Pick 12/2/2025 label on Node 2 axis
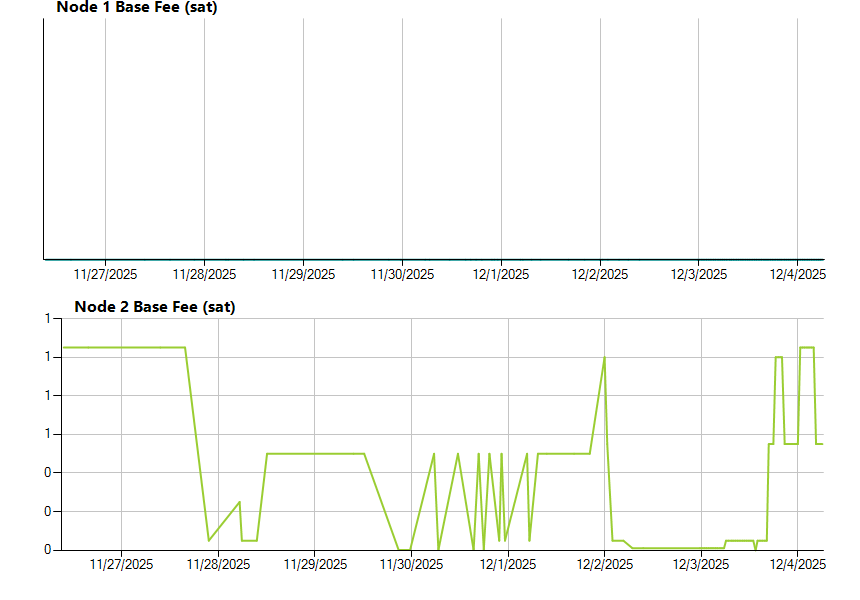Image resolution: width=860 pixels, height=600 pixels. click(x=605, y=564)
